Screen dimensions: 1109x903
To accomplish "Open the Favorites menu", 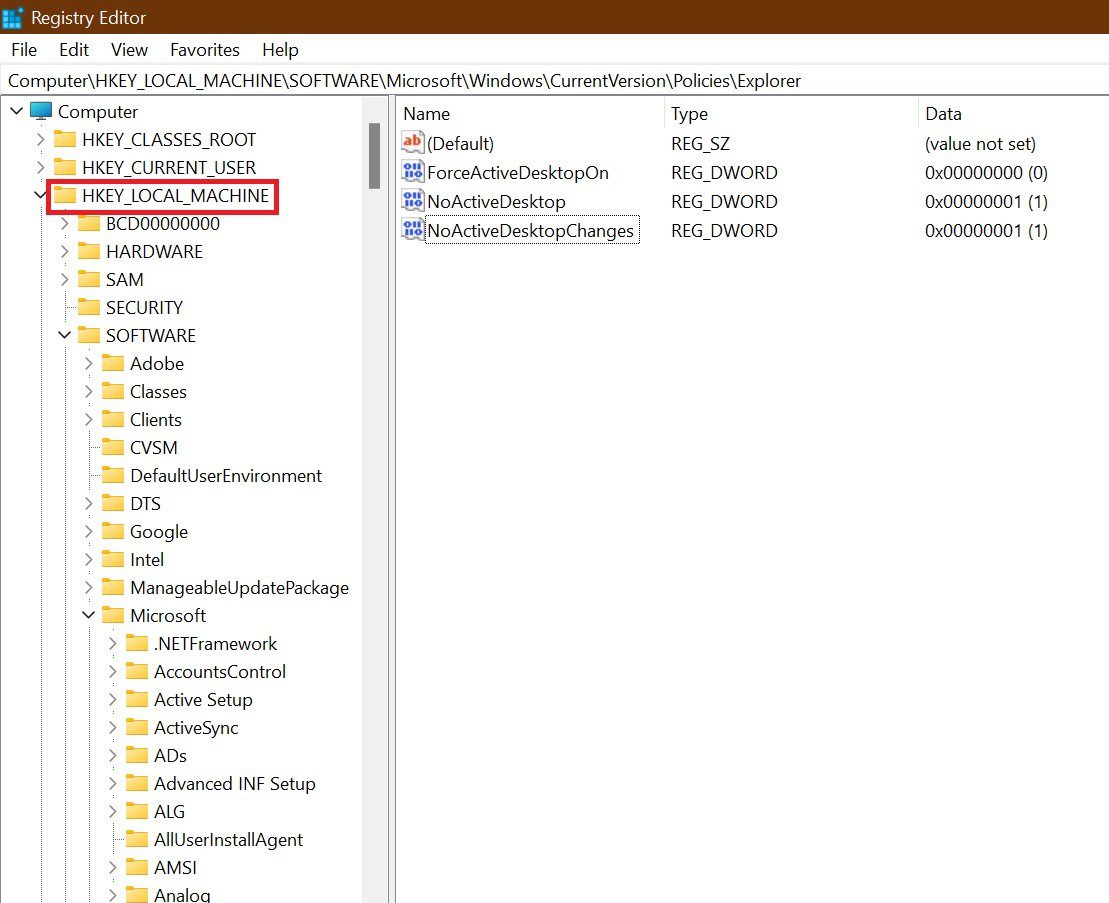I will [x=204, y=49].
